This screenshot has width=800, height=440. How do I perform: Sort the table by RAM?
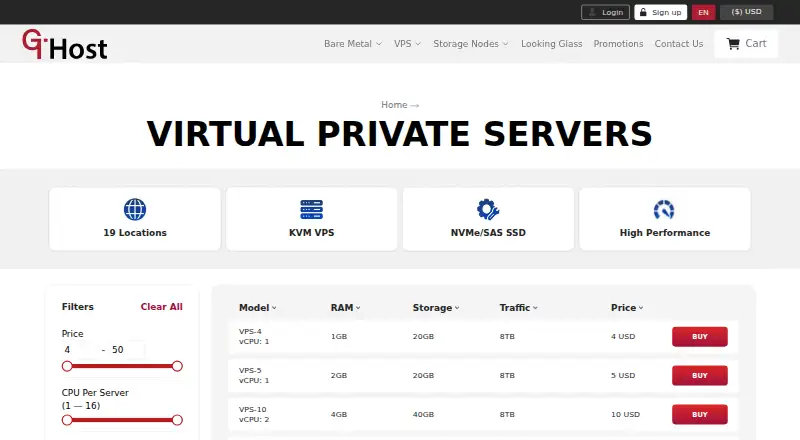345,308
